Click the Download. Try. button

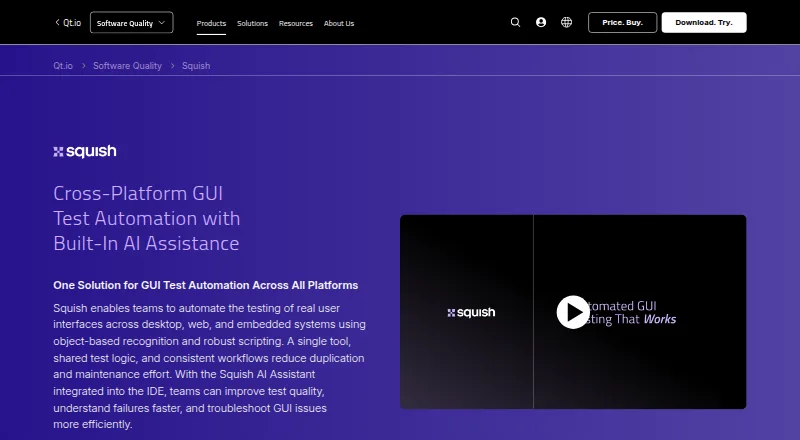(704, 22)
